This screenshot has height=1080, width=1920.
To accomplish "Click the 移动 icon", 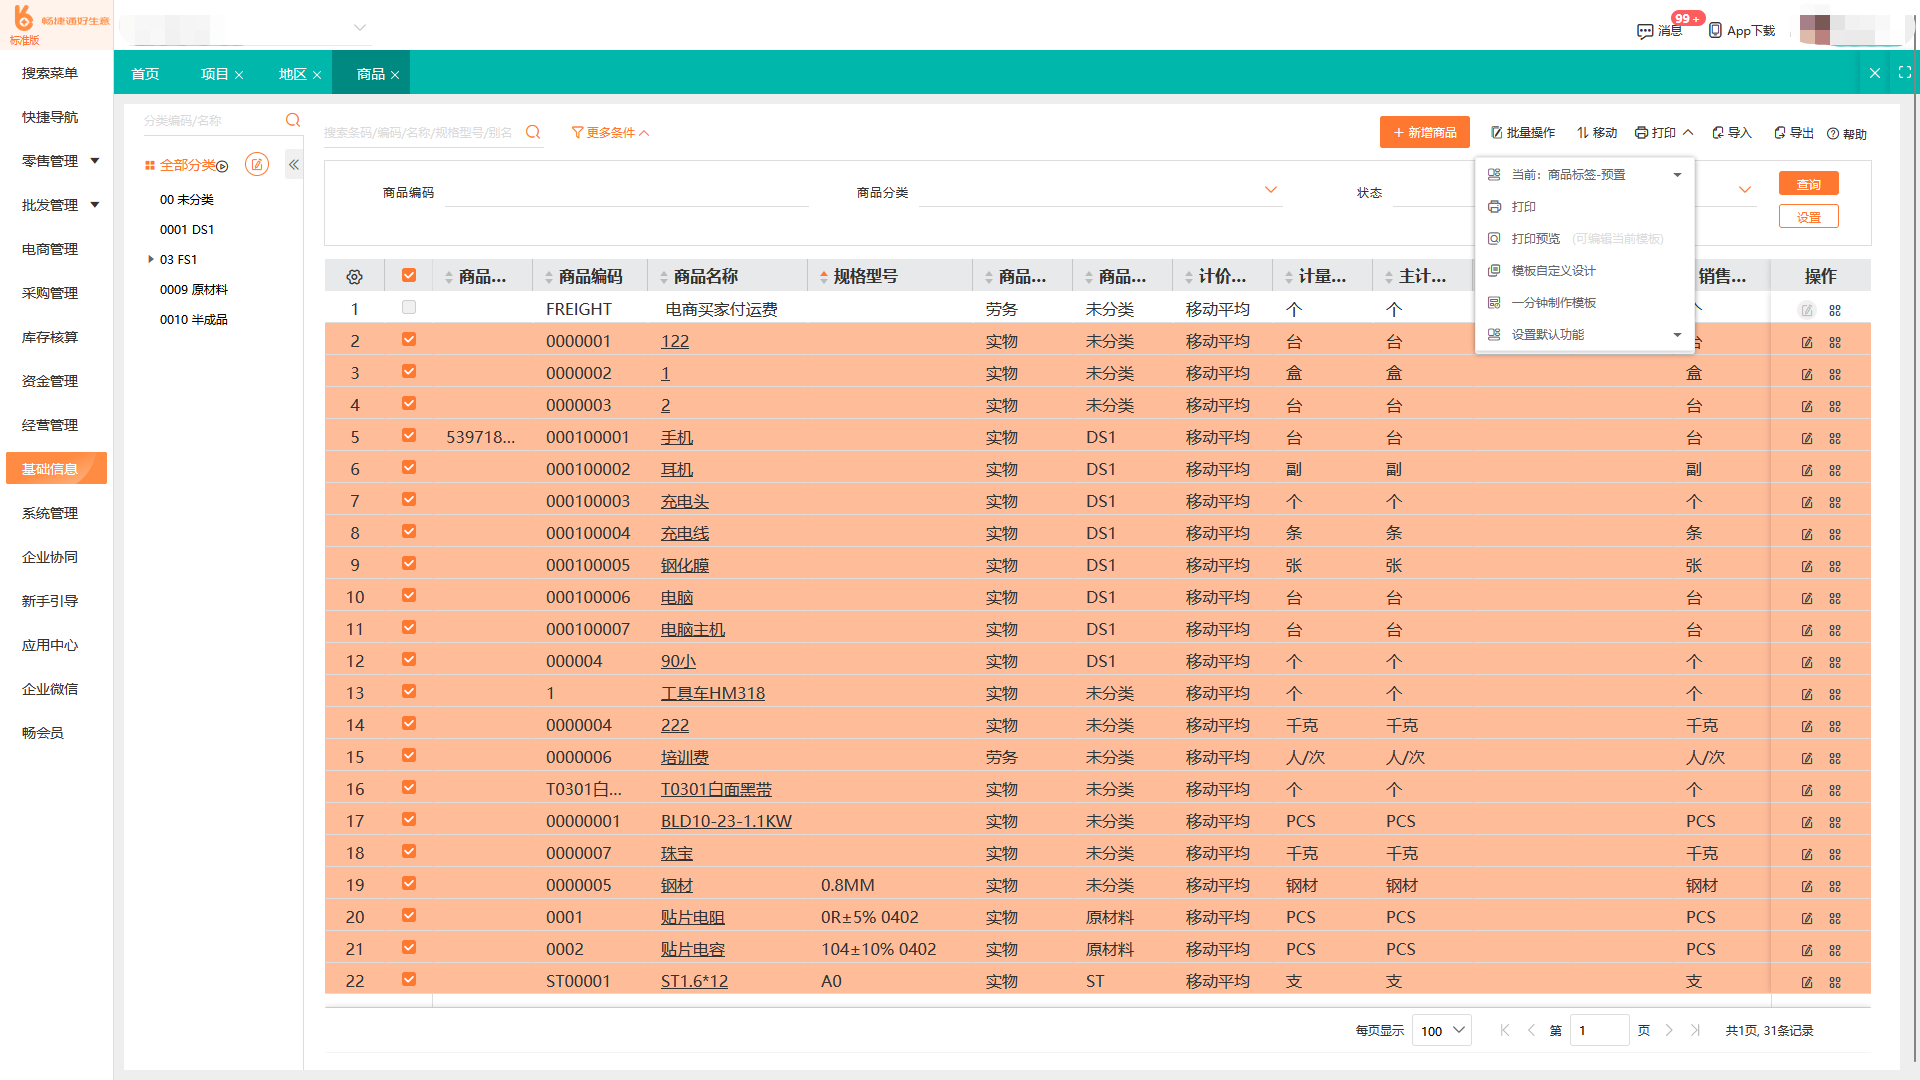I will (x=1578, y=132).
